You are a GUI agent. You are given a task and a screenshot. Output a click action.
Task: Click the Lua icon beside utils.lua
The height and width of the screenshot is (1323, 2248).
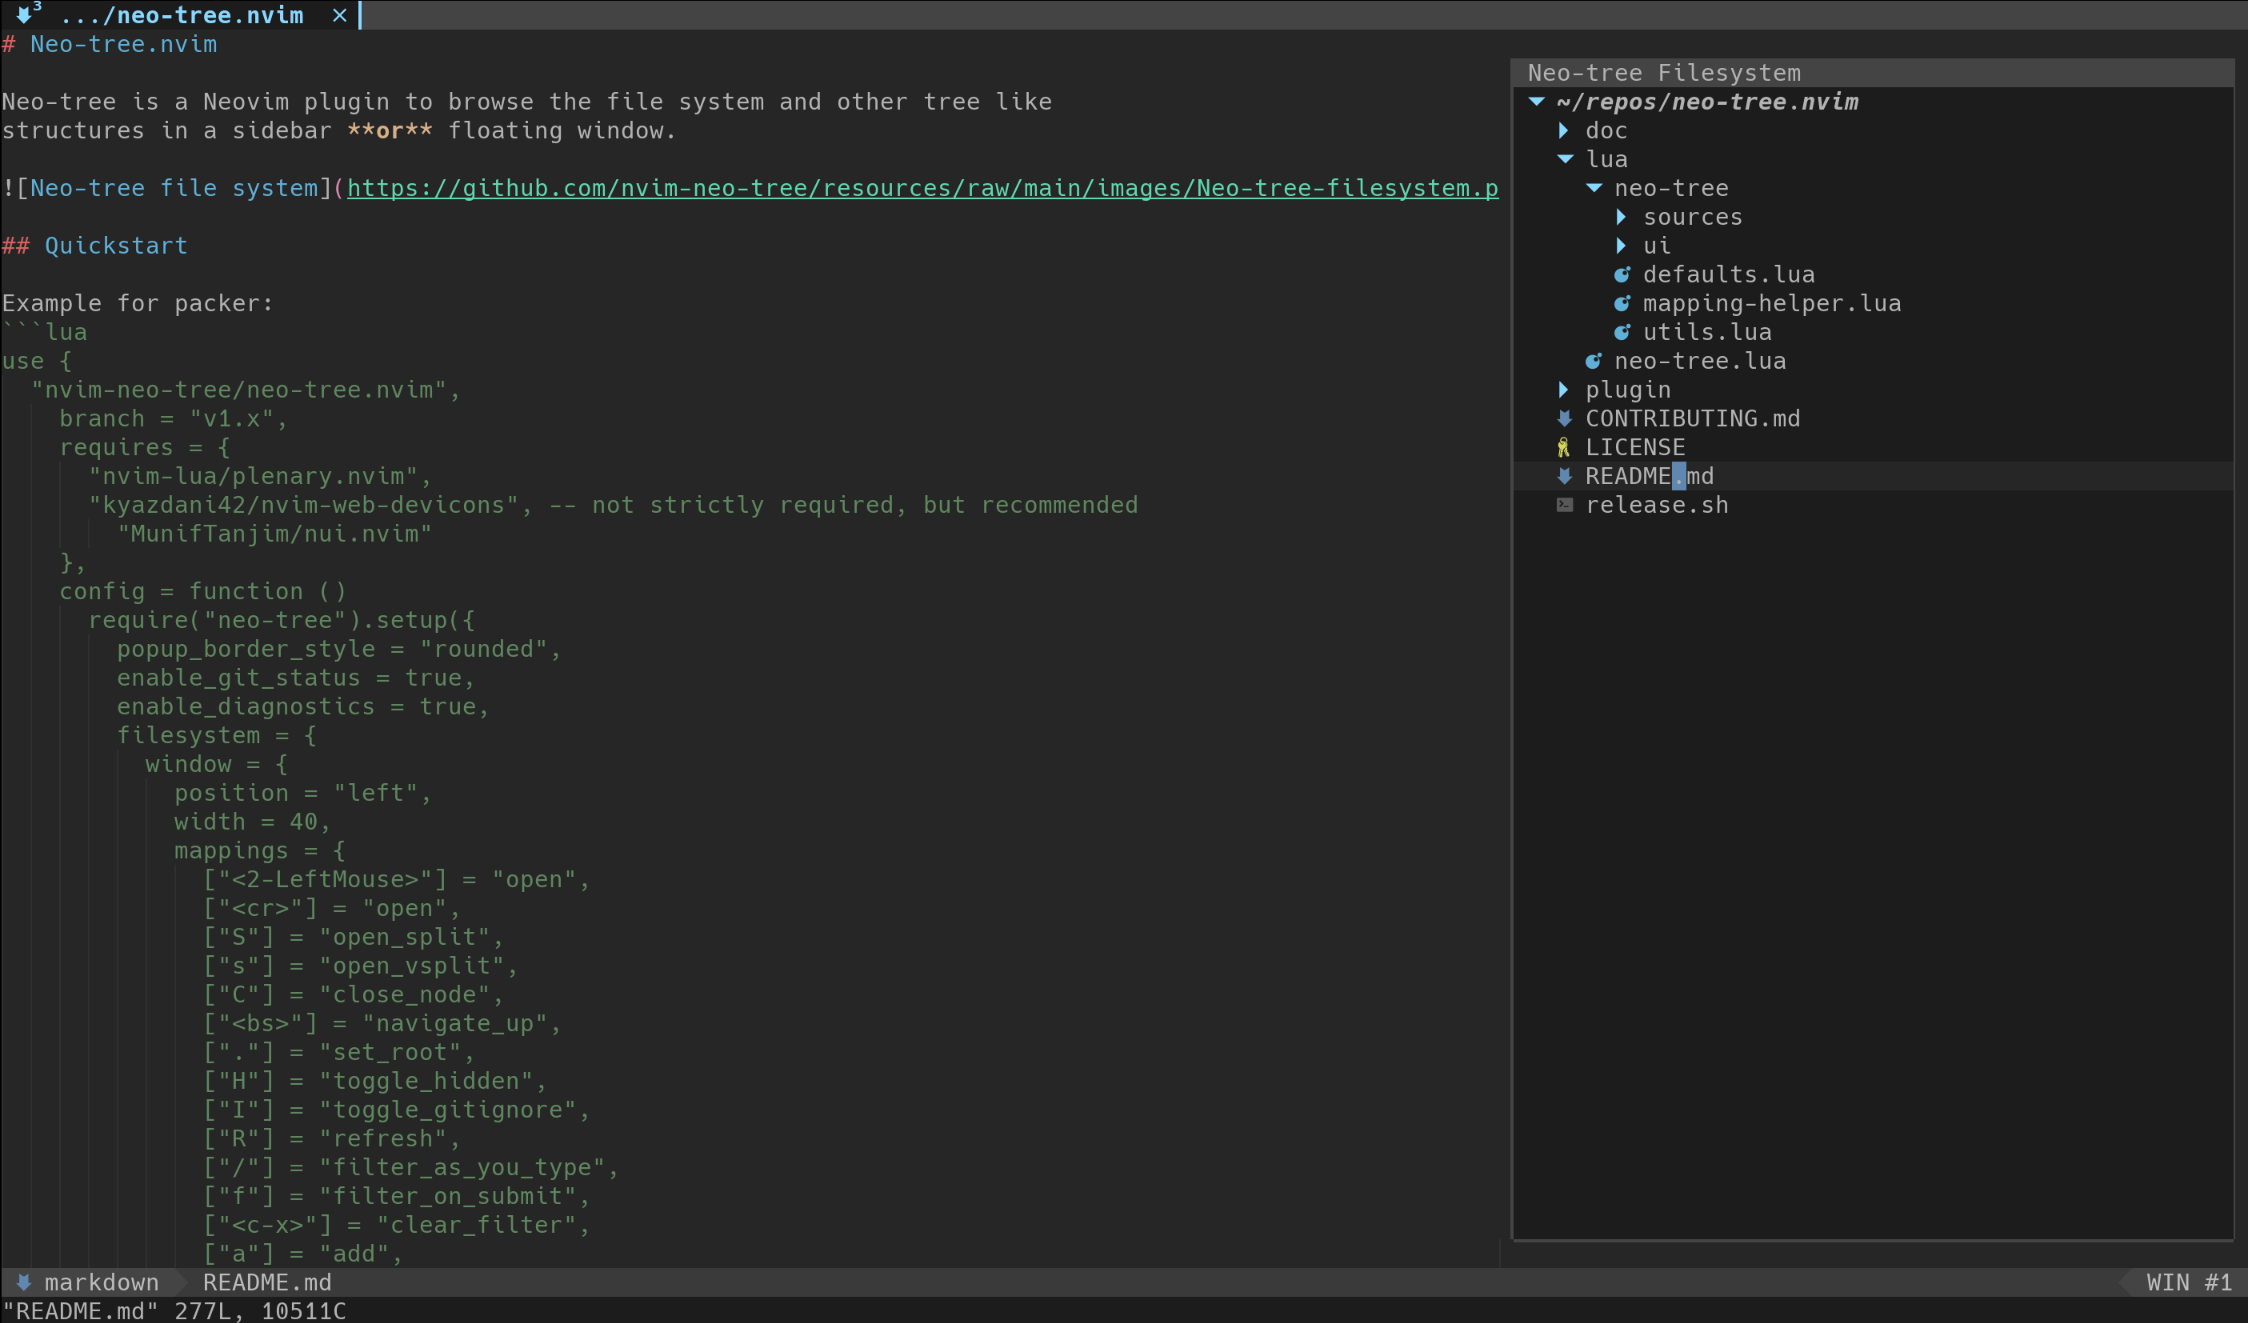click(1622, 332)
